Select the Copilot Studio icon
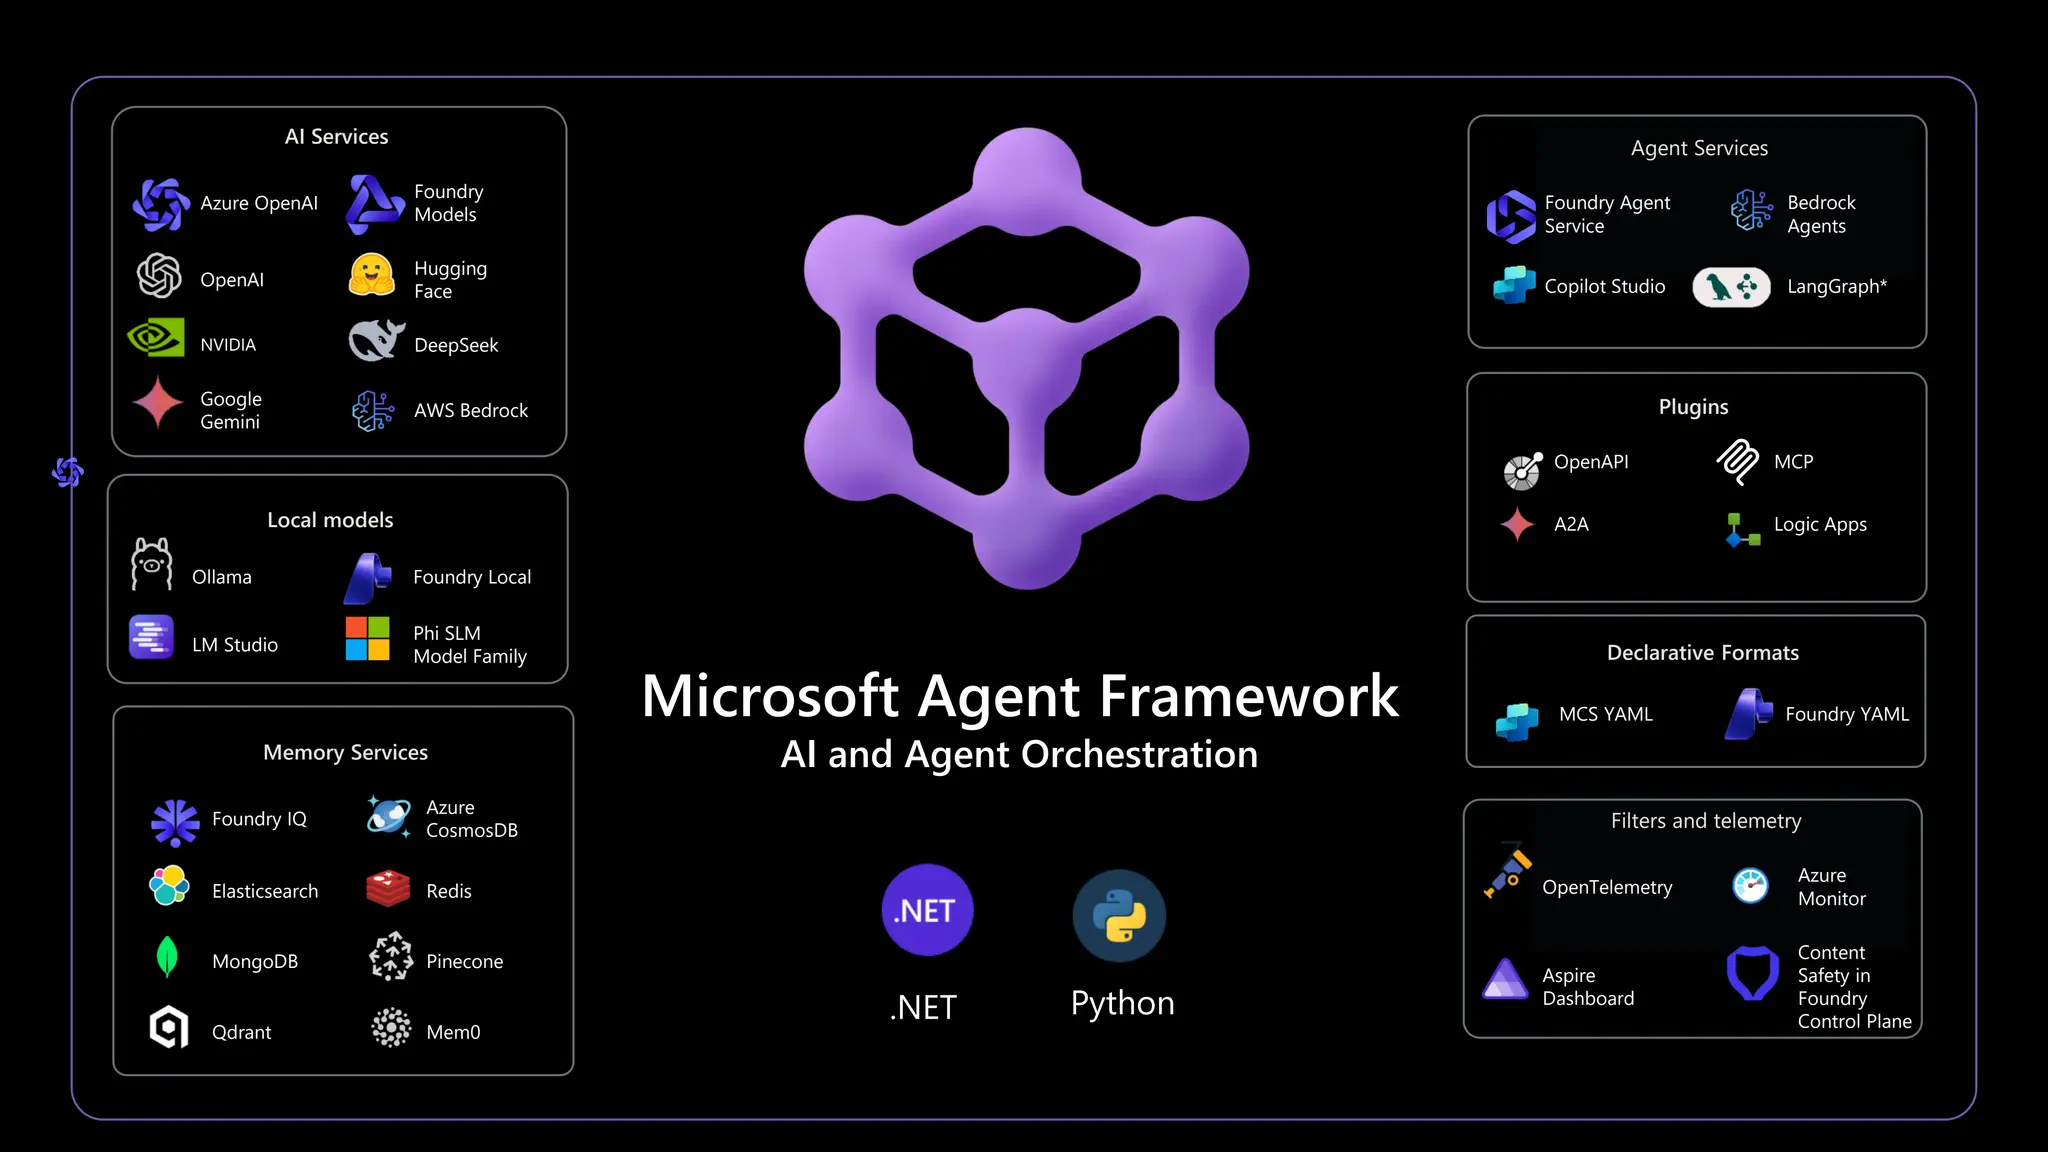Viewport: 2048px width, 1152px height. coord(1513,286)
